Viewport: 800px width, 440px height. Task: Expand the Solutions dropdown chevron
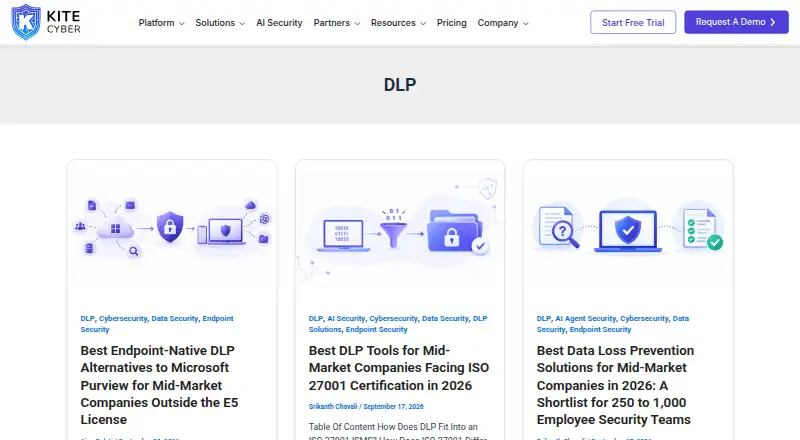pos(242,23)
